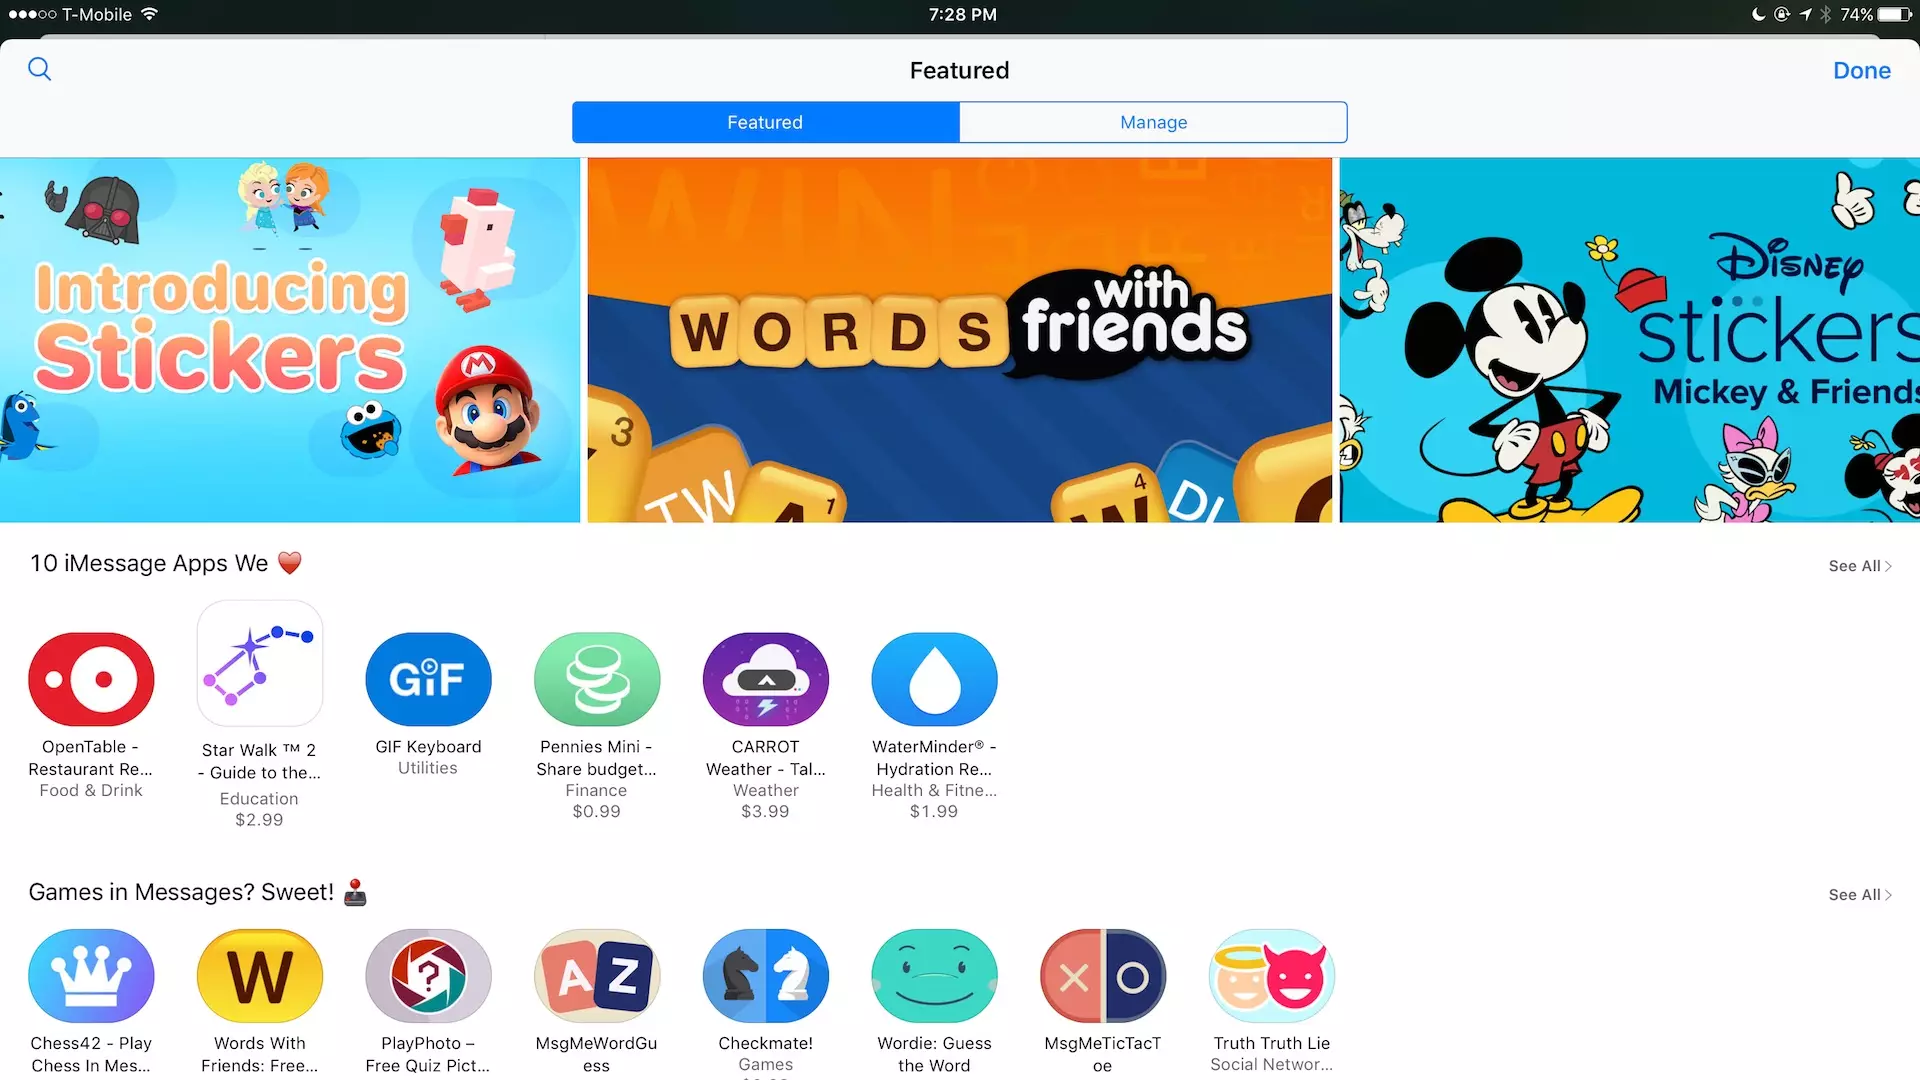The width and height of the screenshot is (1920, 1080).
Task: Open GIF Keyboard Utilities app
Action: (x=429, y=679)
